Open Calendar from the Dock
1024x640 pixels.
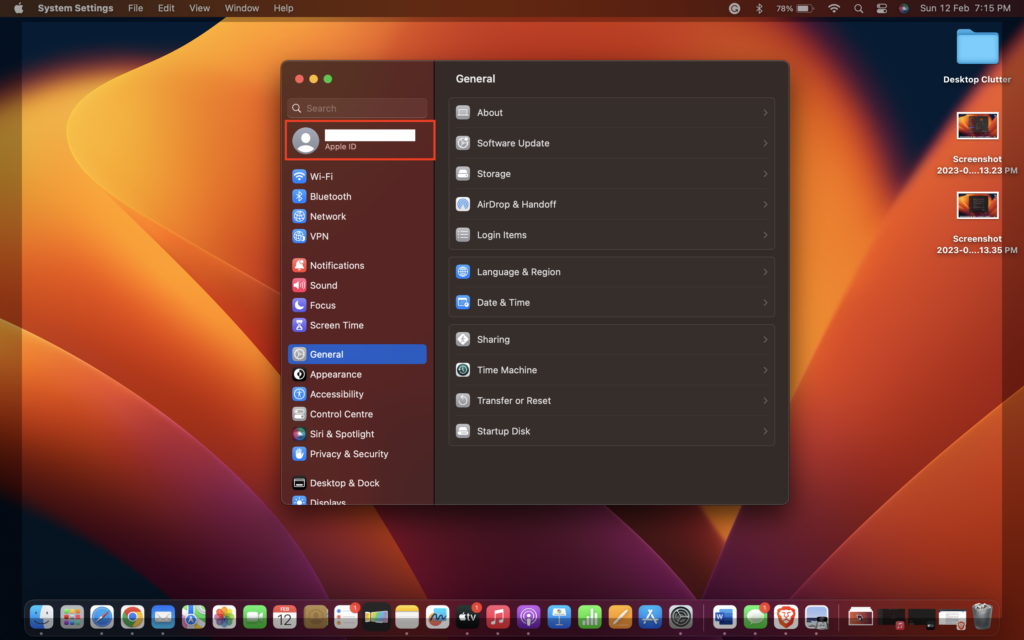(x=285, y=616)
